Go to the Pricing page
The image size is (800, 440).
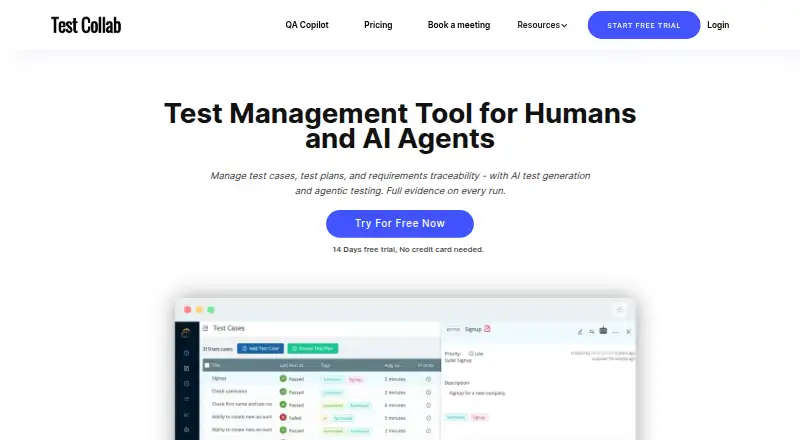coord(378,25)
